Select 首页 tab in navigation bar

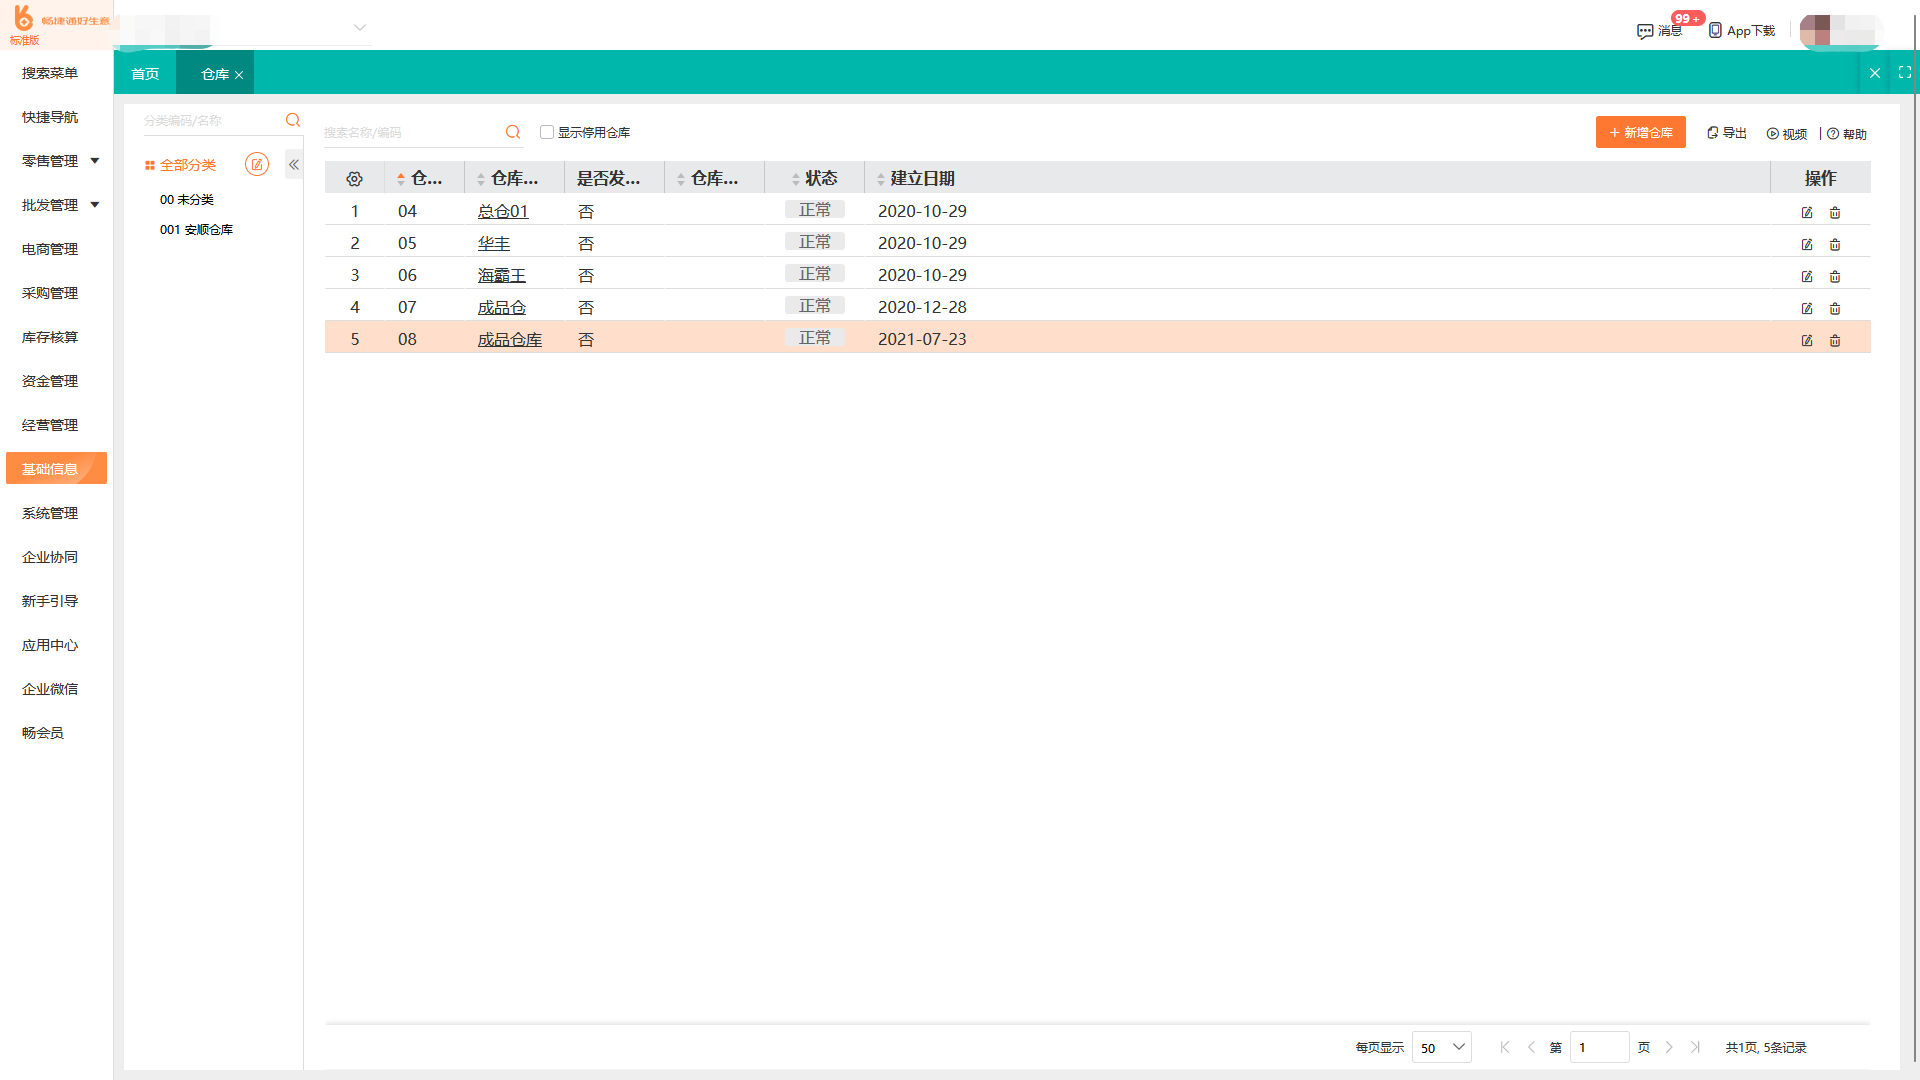point(146,74)
